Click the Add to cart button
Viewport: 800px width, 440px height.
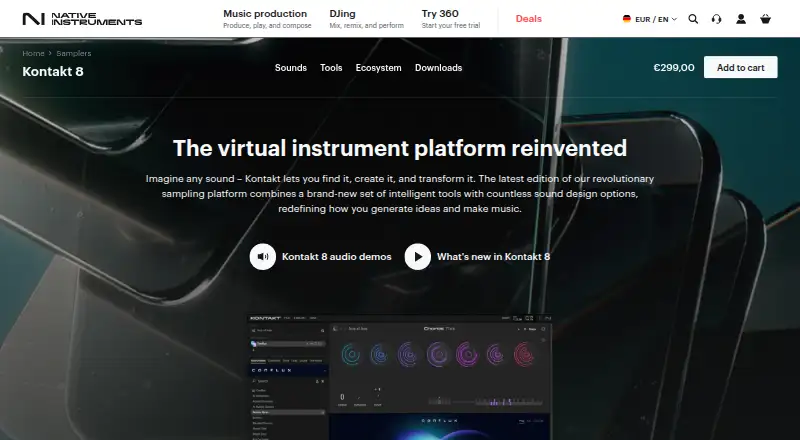[x=740, y=67]
